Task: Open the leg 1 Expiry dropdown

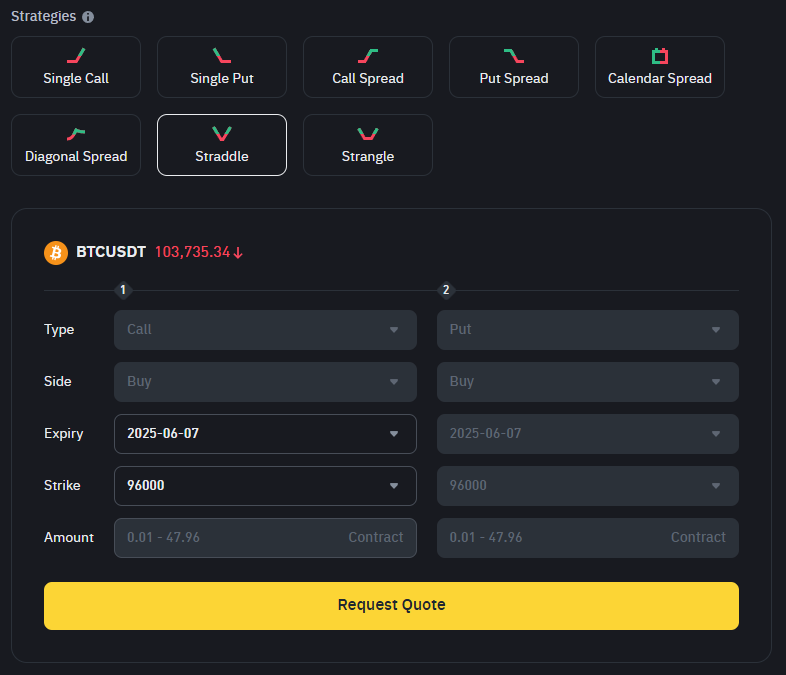Action: coord(265,434)
